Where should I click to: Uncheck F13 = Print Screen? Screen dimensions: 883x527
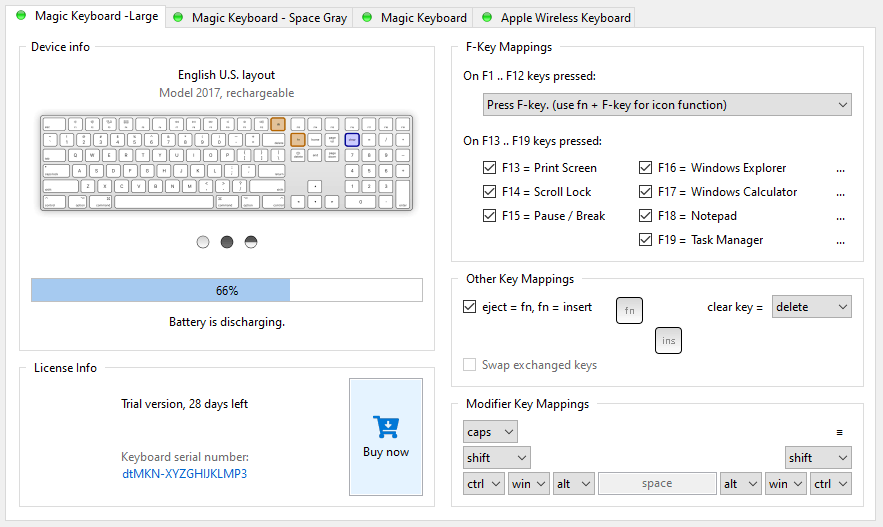pyautogui.click(x=489, y=168)
